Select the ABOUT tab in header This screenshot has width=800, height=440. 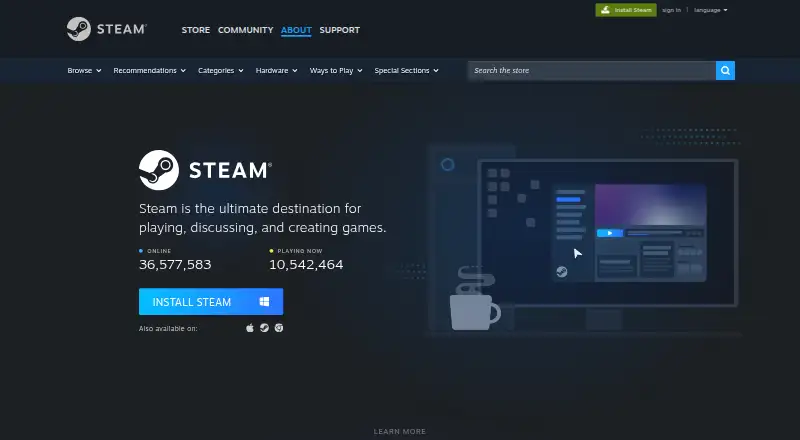pyautogui.click(x=296, y=30)
